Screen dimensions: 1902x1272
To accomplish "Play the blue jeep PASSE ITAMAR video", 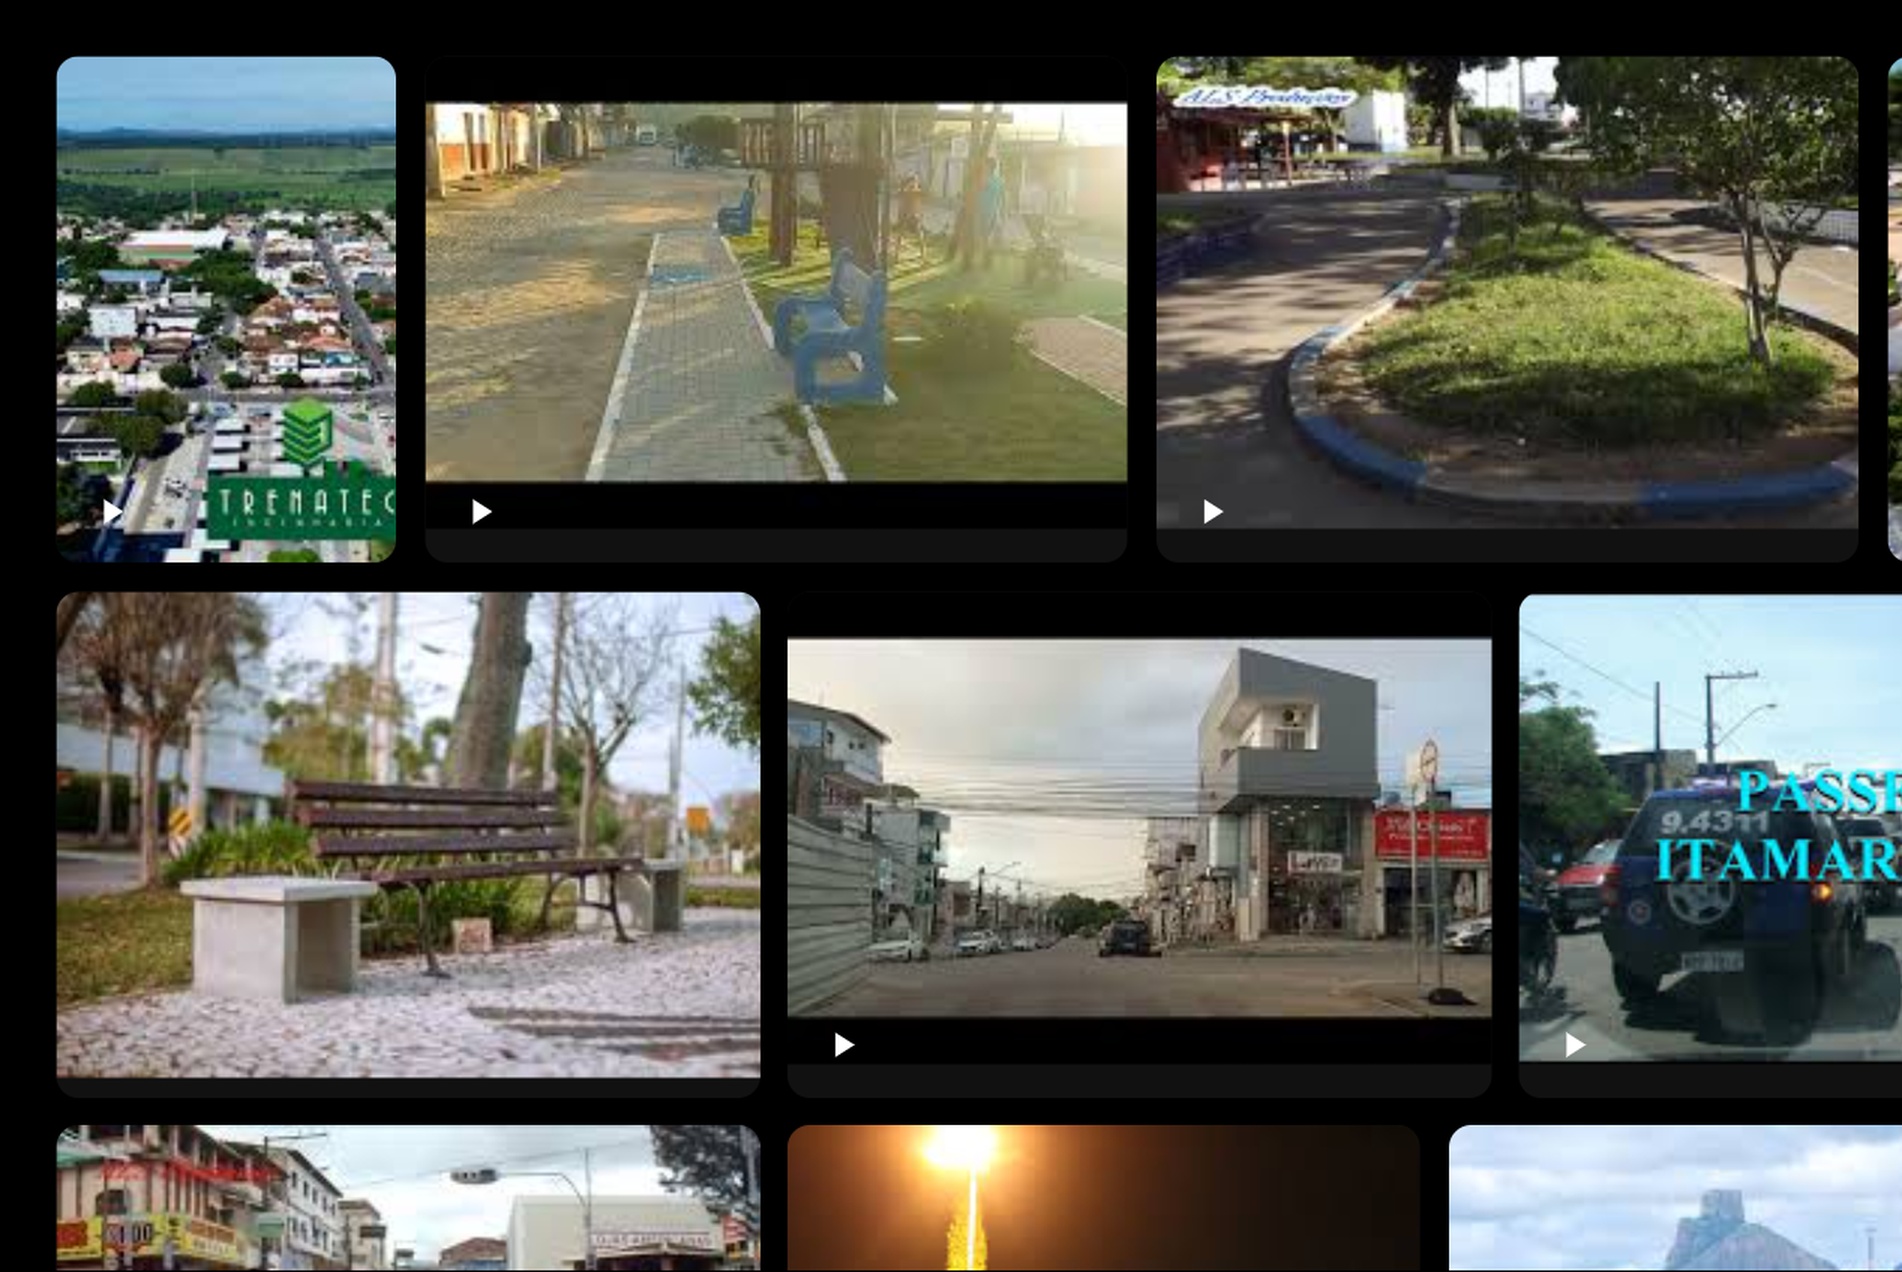I will pos(1575,1045).
